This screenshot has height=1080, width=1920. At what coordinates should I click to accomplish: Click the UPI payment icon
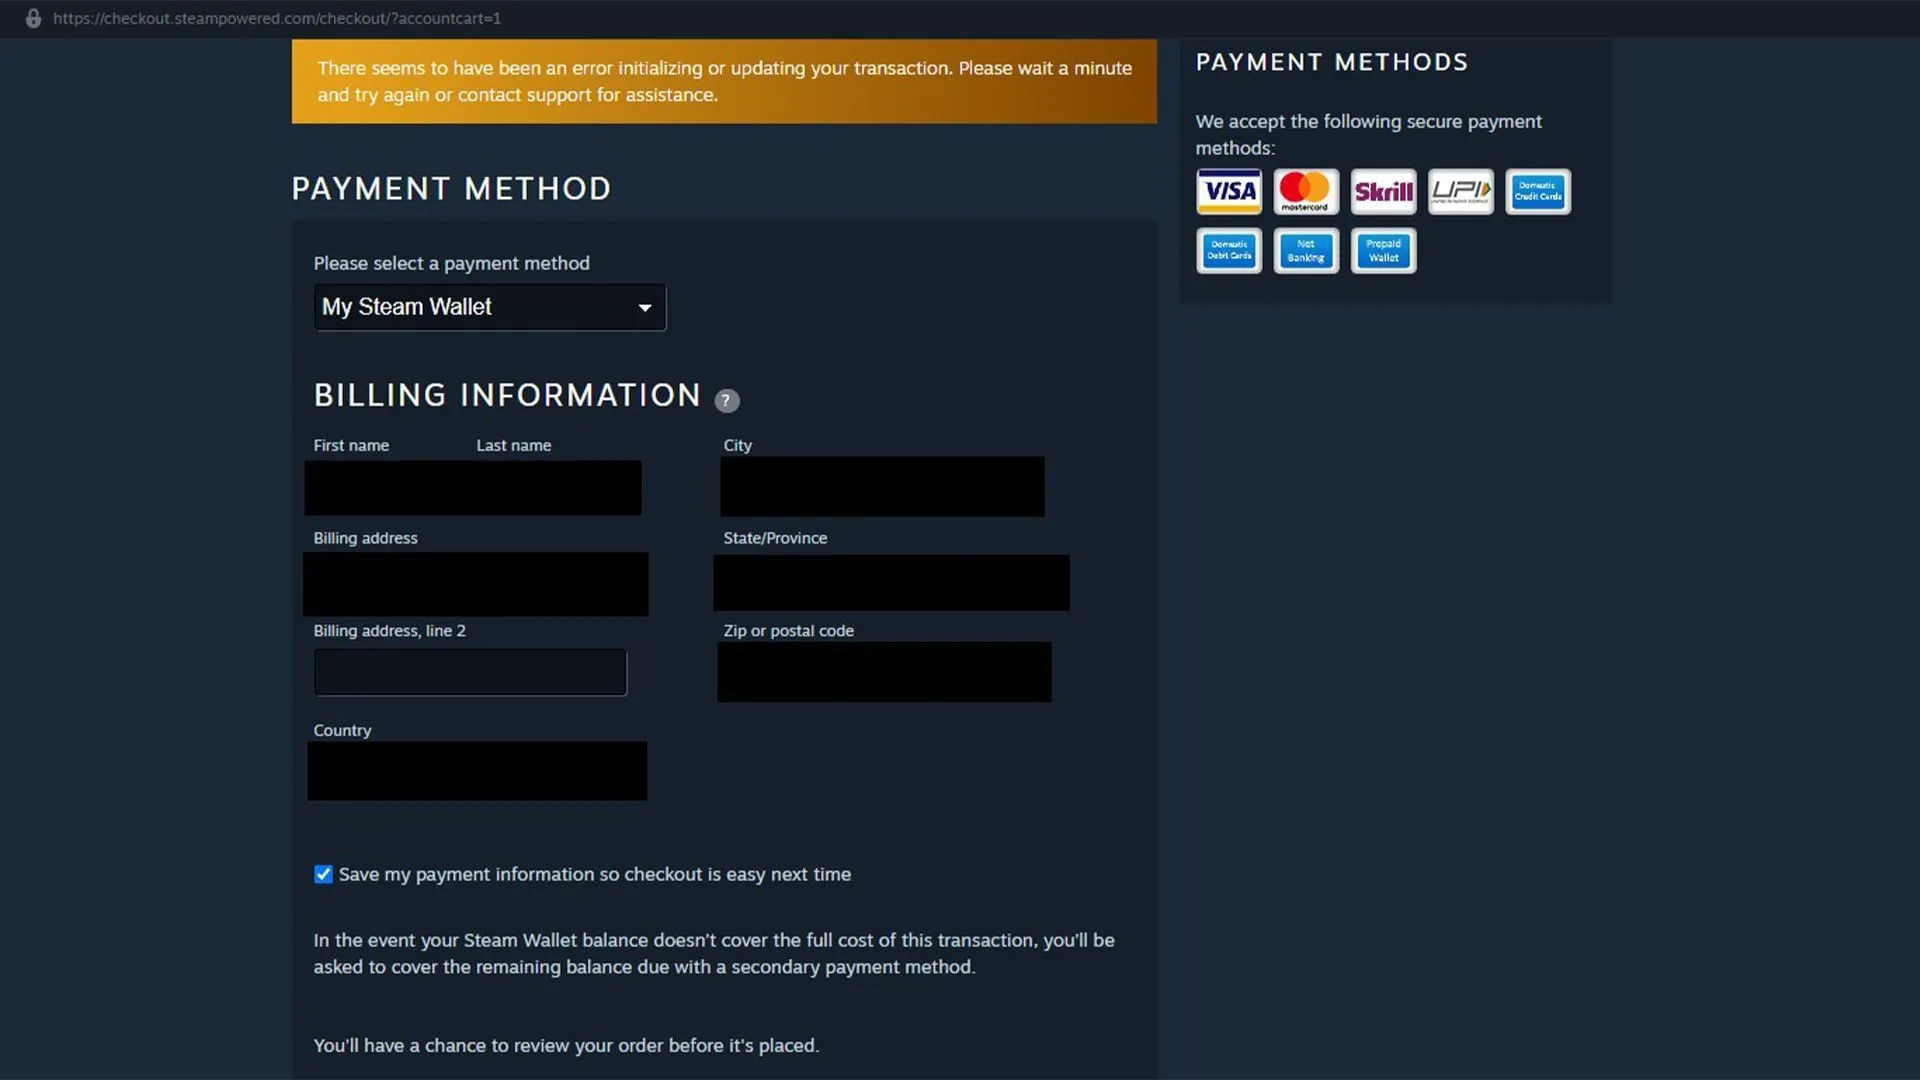point(1461,191)
